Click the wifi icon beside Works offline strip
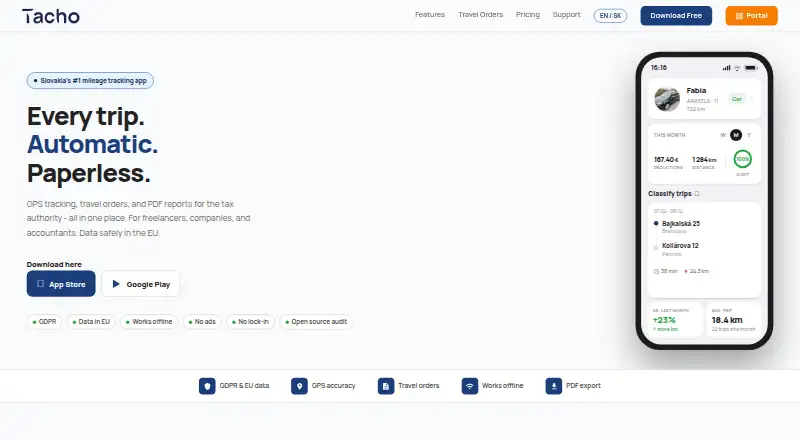Screen dimensions: 800x440 469,386
